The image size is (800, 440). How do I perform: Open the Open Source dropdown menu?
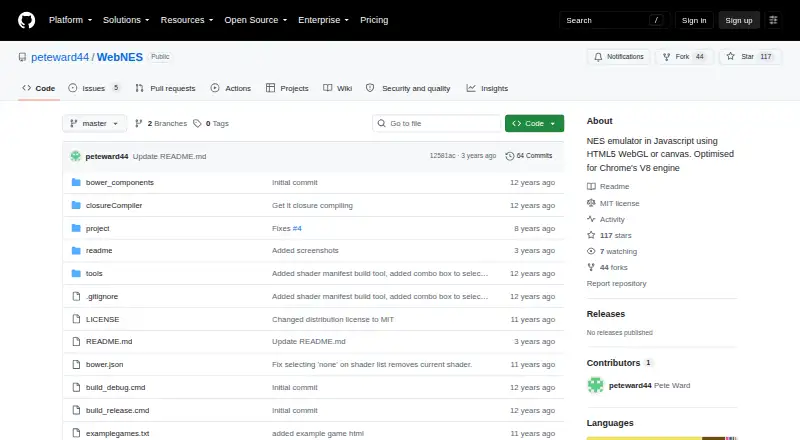(256, 20)
